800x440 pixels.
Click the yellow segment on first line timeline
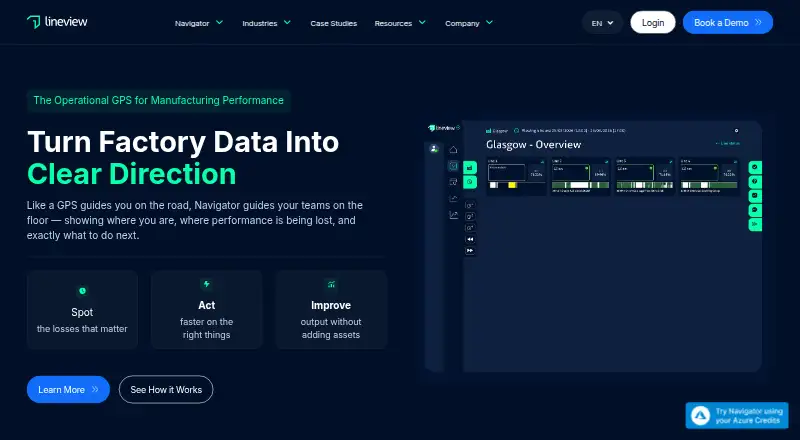tap(512, 185)
